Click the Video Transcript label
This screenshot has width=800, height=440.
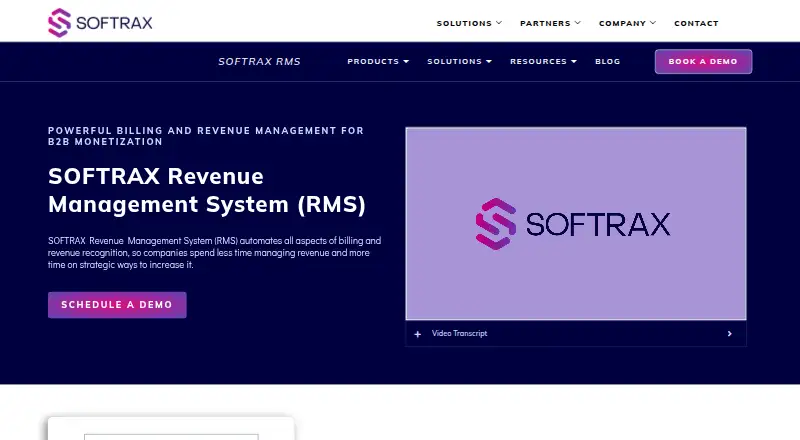pos(459,333)
